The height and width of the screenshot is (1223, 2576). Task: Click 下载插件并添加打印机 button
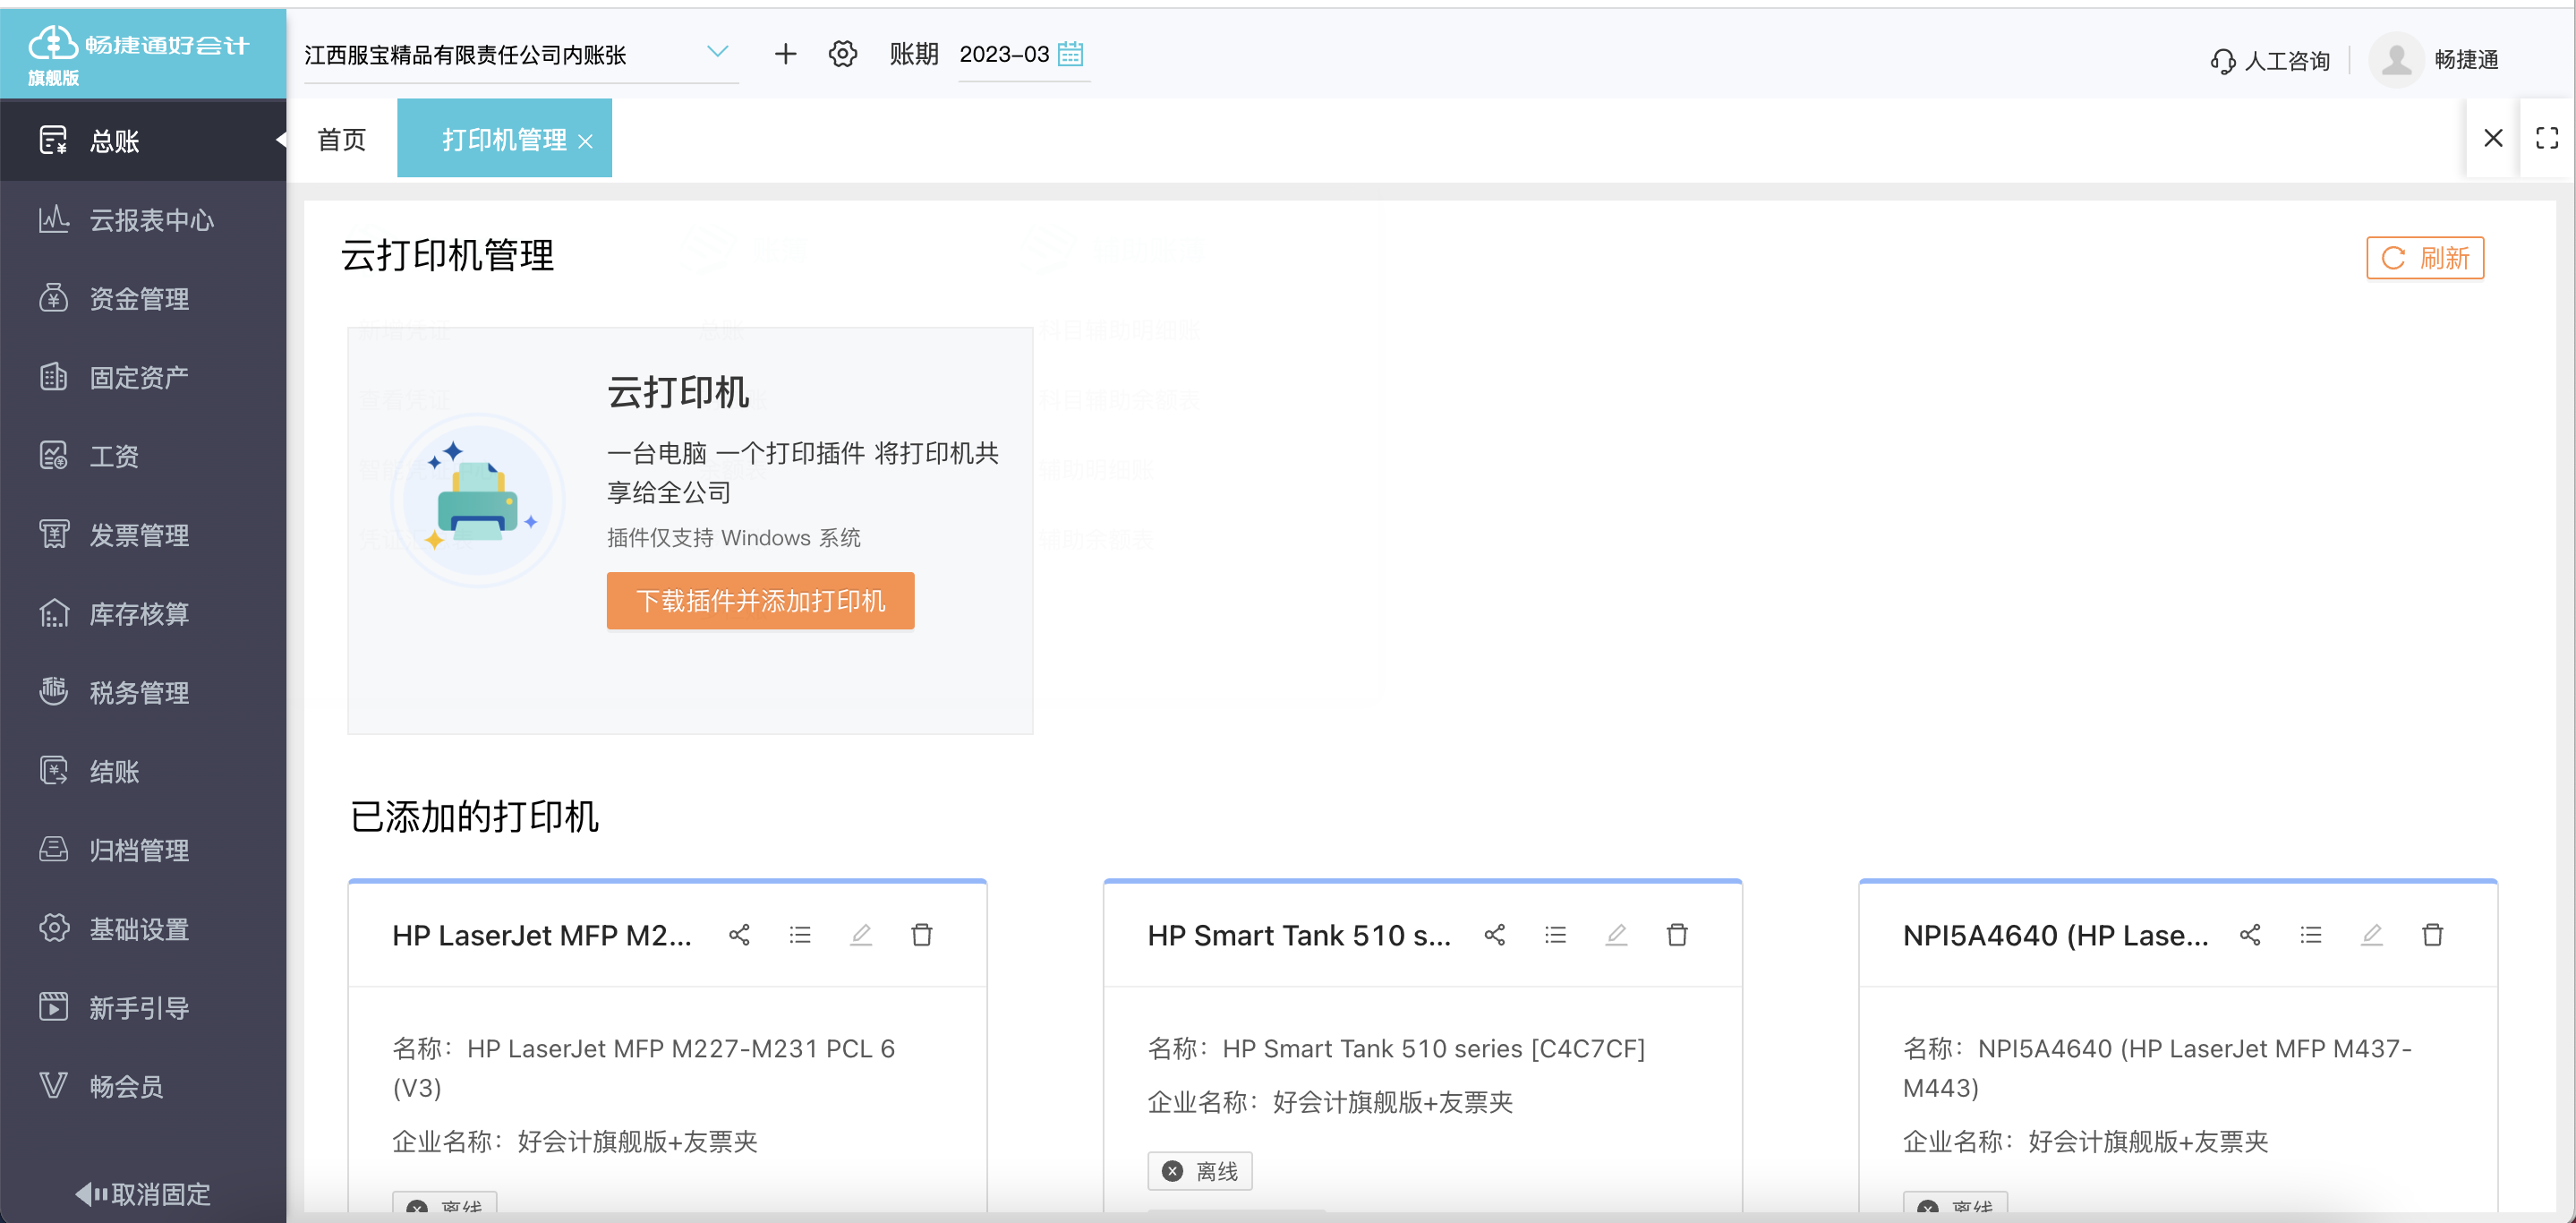(x=759, y=600)
